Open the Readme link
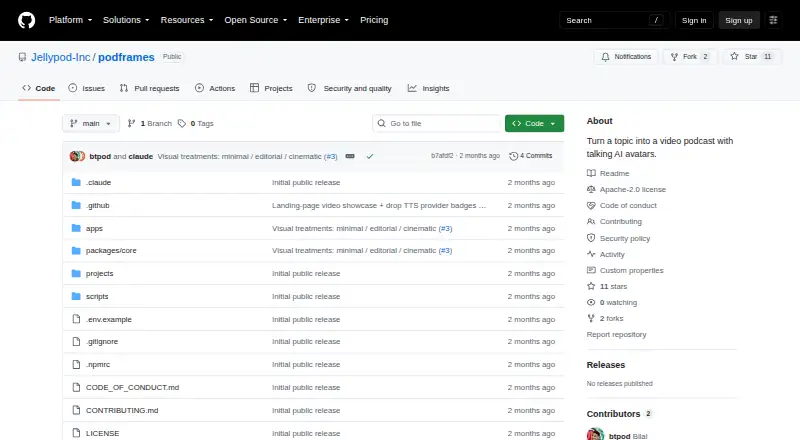Image resolution: width=800 pixels, height=440 pixels. click(x=614, y=174)
